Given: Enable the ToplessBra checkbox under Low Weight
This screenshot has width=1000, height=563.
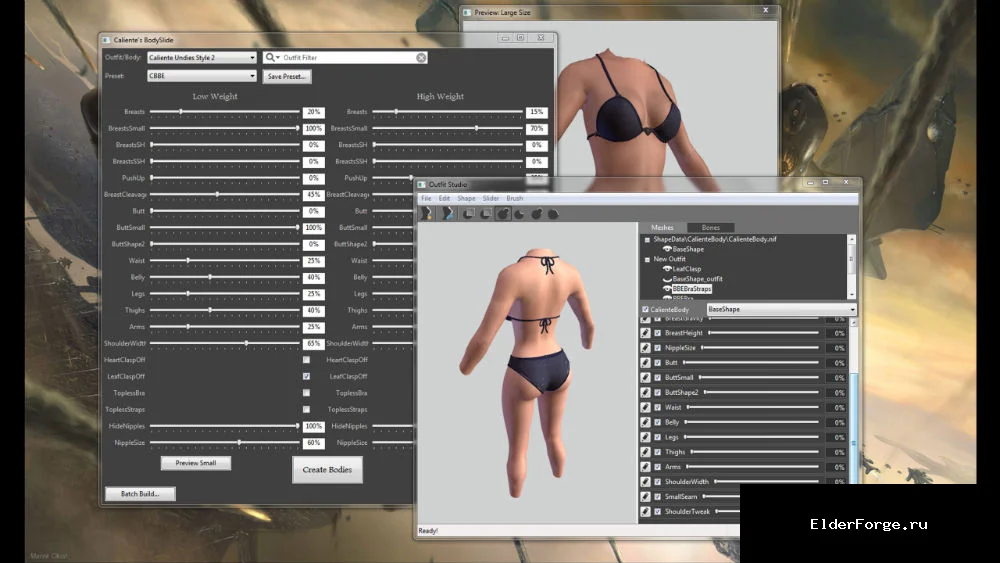Looking at the screenshot, I should 306,393.
